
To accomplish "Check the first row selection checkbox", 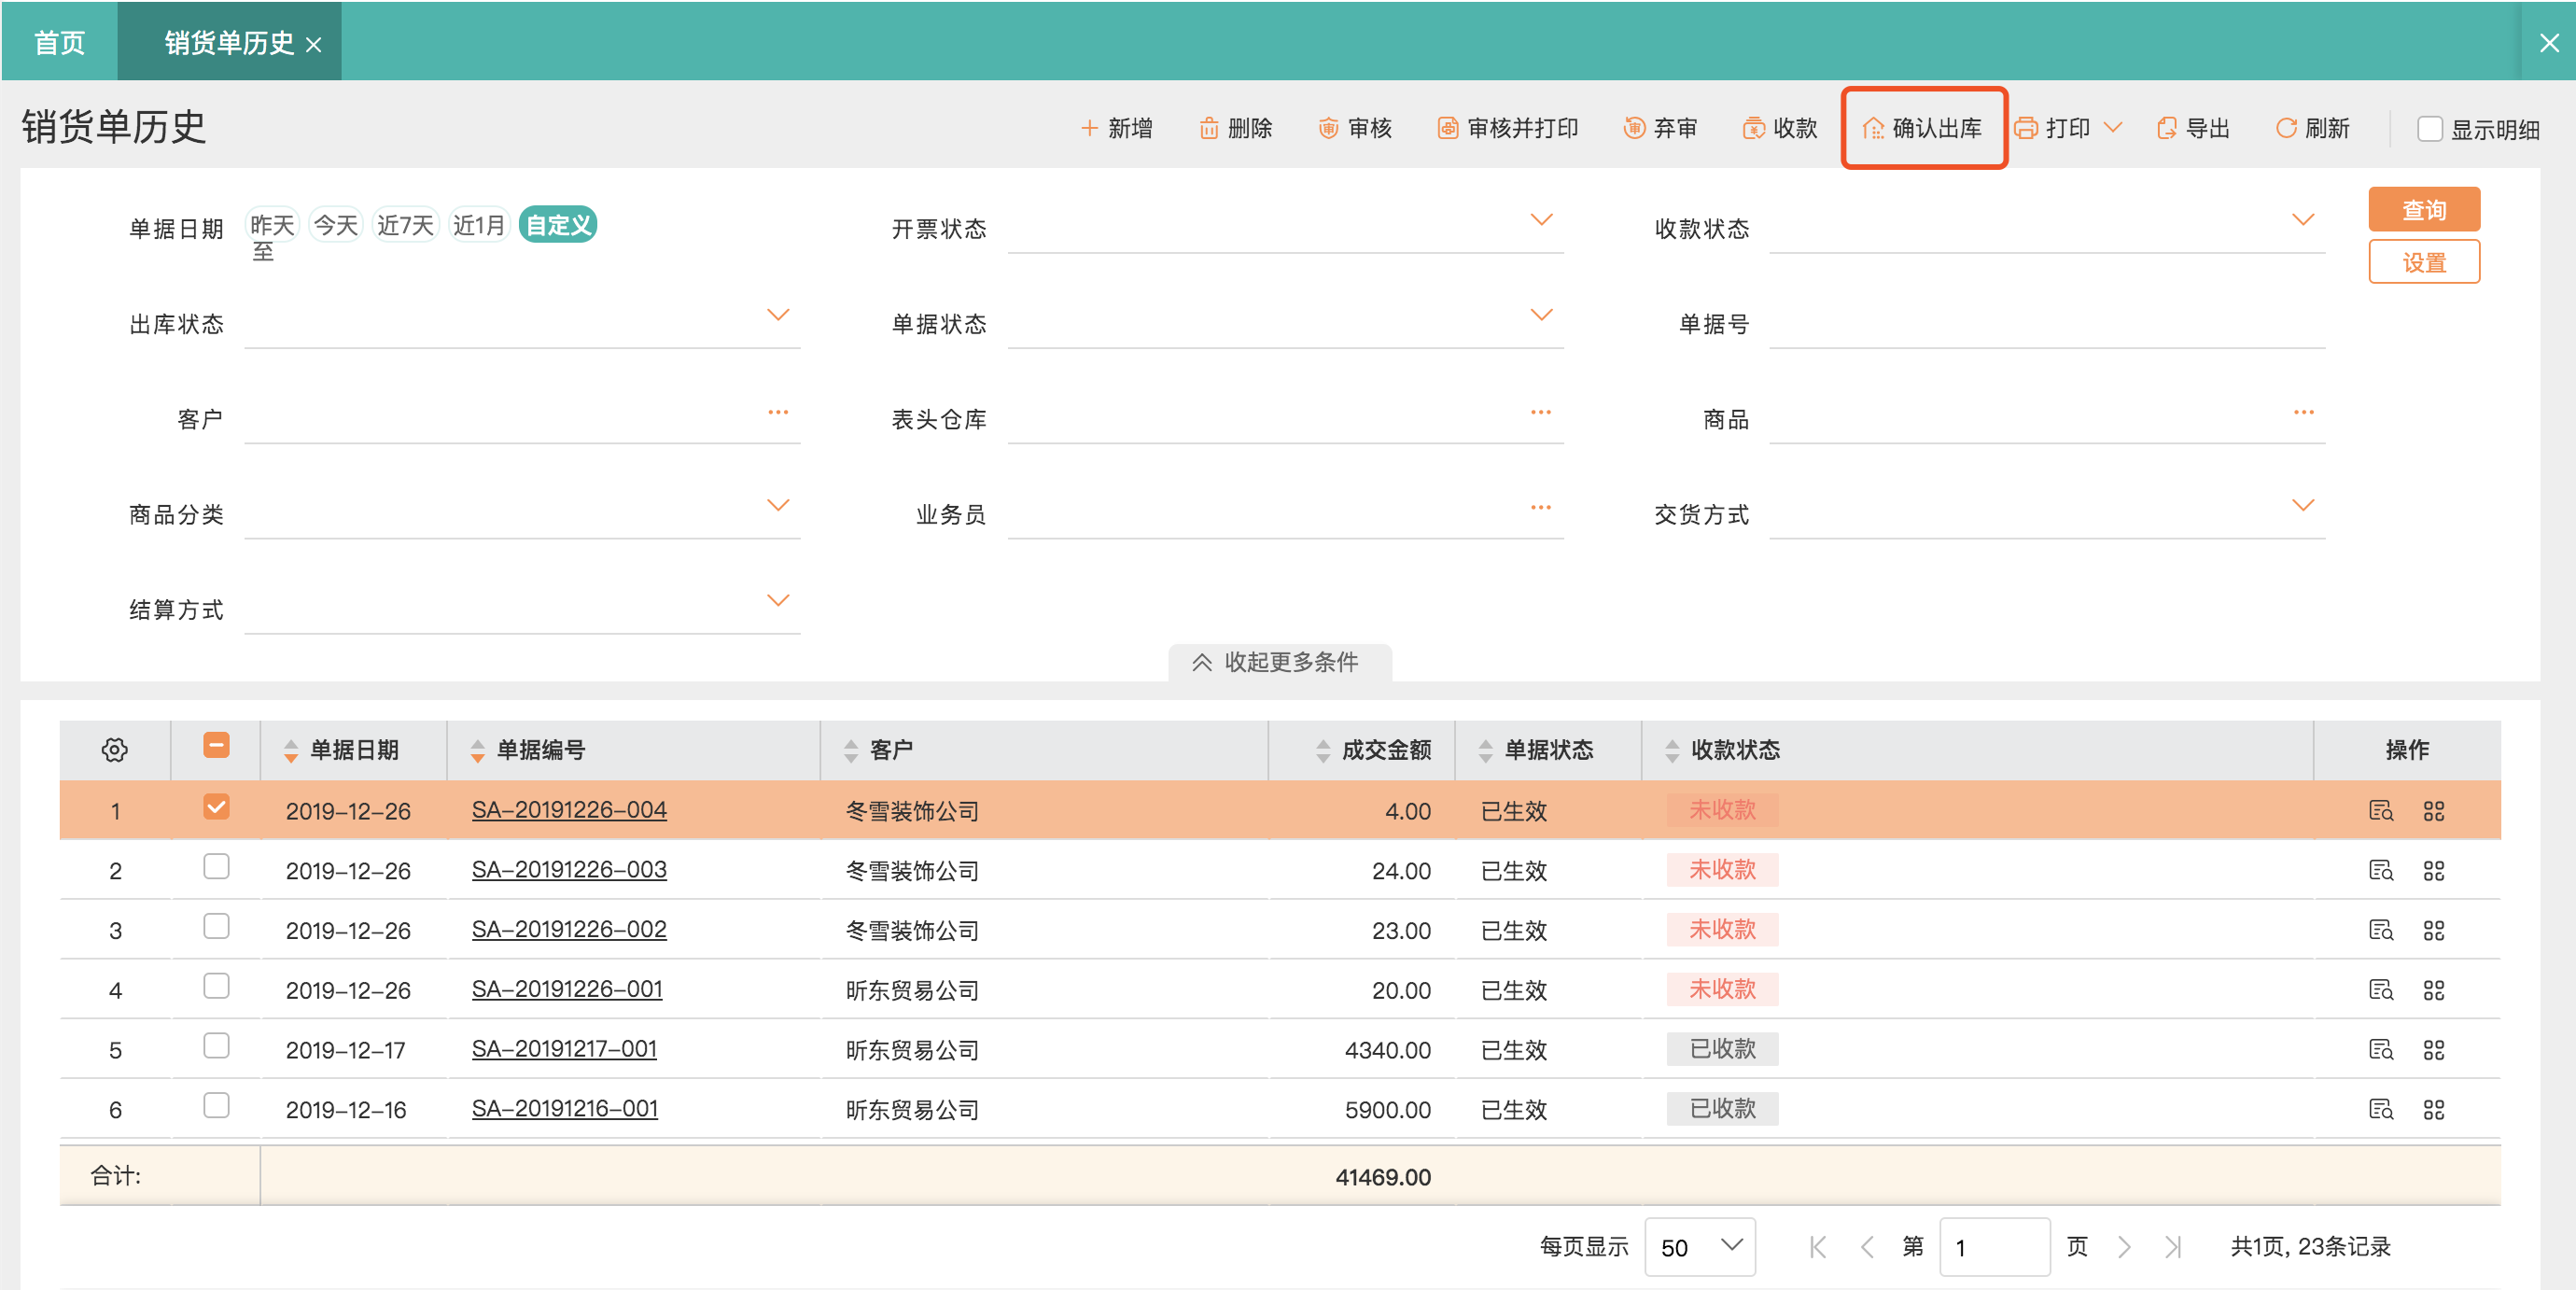I will (214, 808).
